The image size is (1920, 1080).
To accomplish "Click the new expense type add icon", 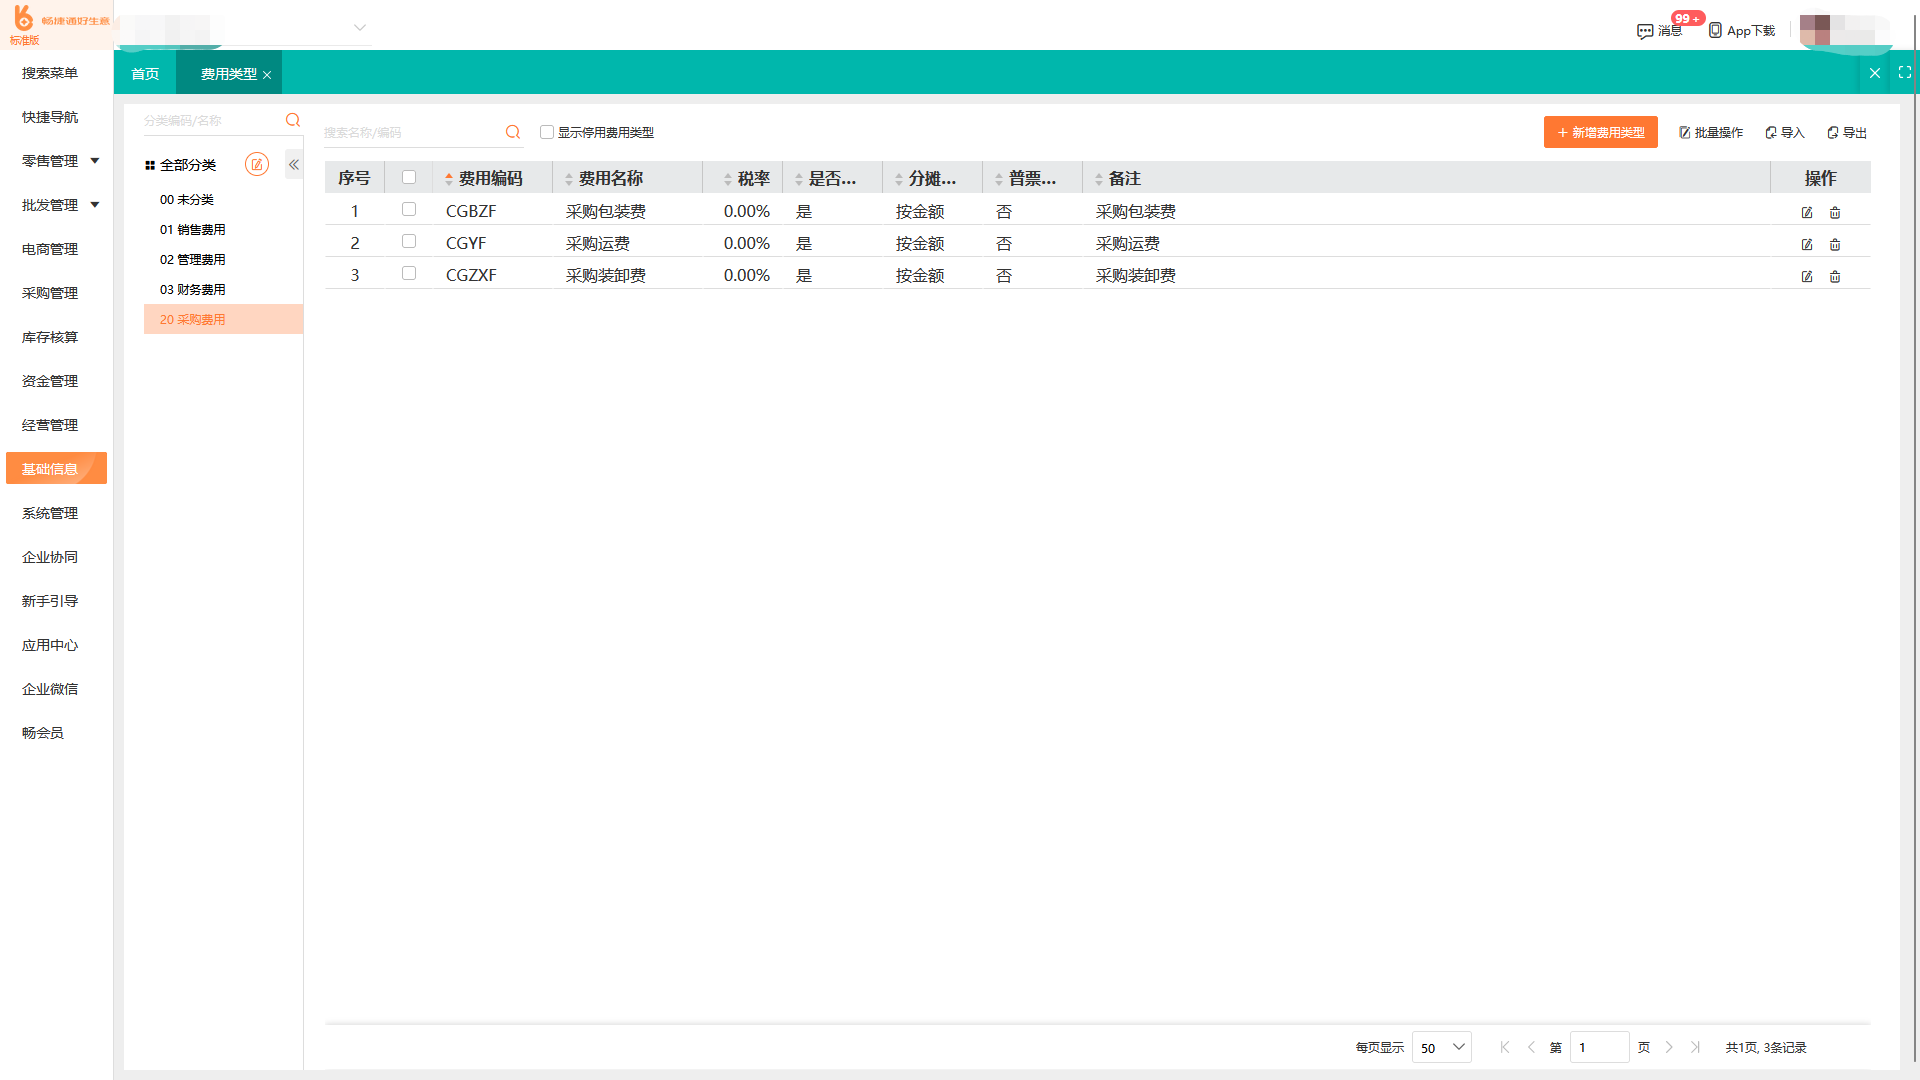I will pyautogui.click(x=1598, y=132).
